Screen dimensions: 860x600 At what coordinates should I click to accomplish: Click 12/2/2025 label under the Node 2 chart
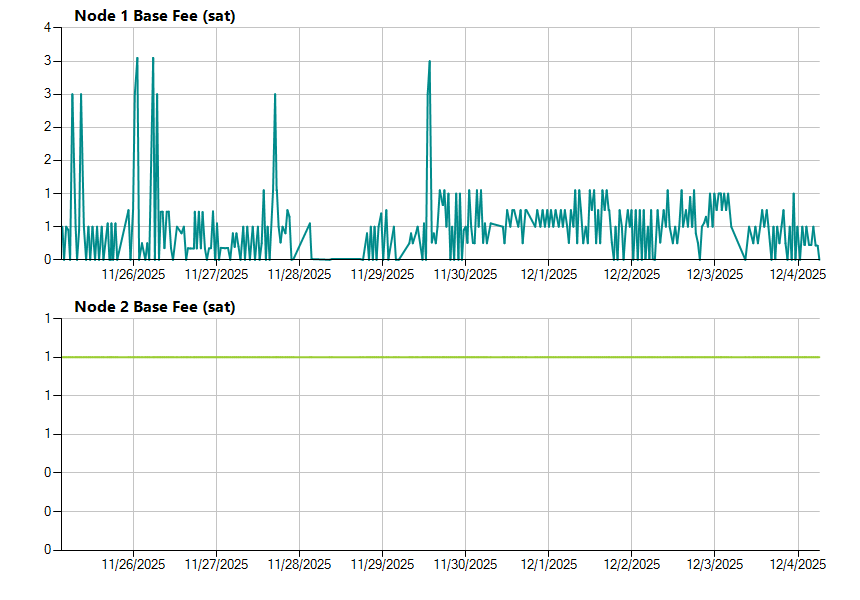click(x=631, y=564)
